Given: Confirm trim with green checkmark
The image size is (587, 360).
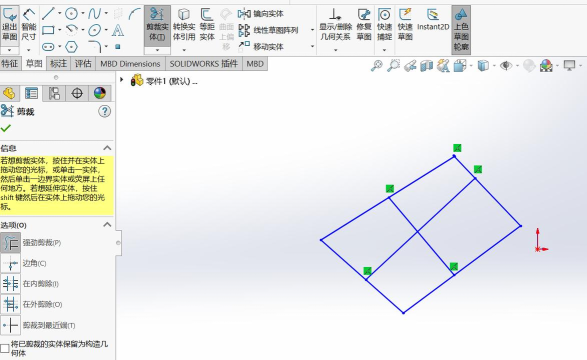Looking at the screenshot, I should click(x=6, y=129).
